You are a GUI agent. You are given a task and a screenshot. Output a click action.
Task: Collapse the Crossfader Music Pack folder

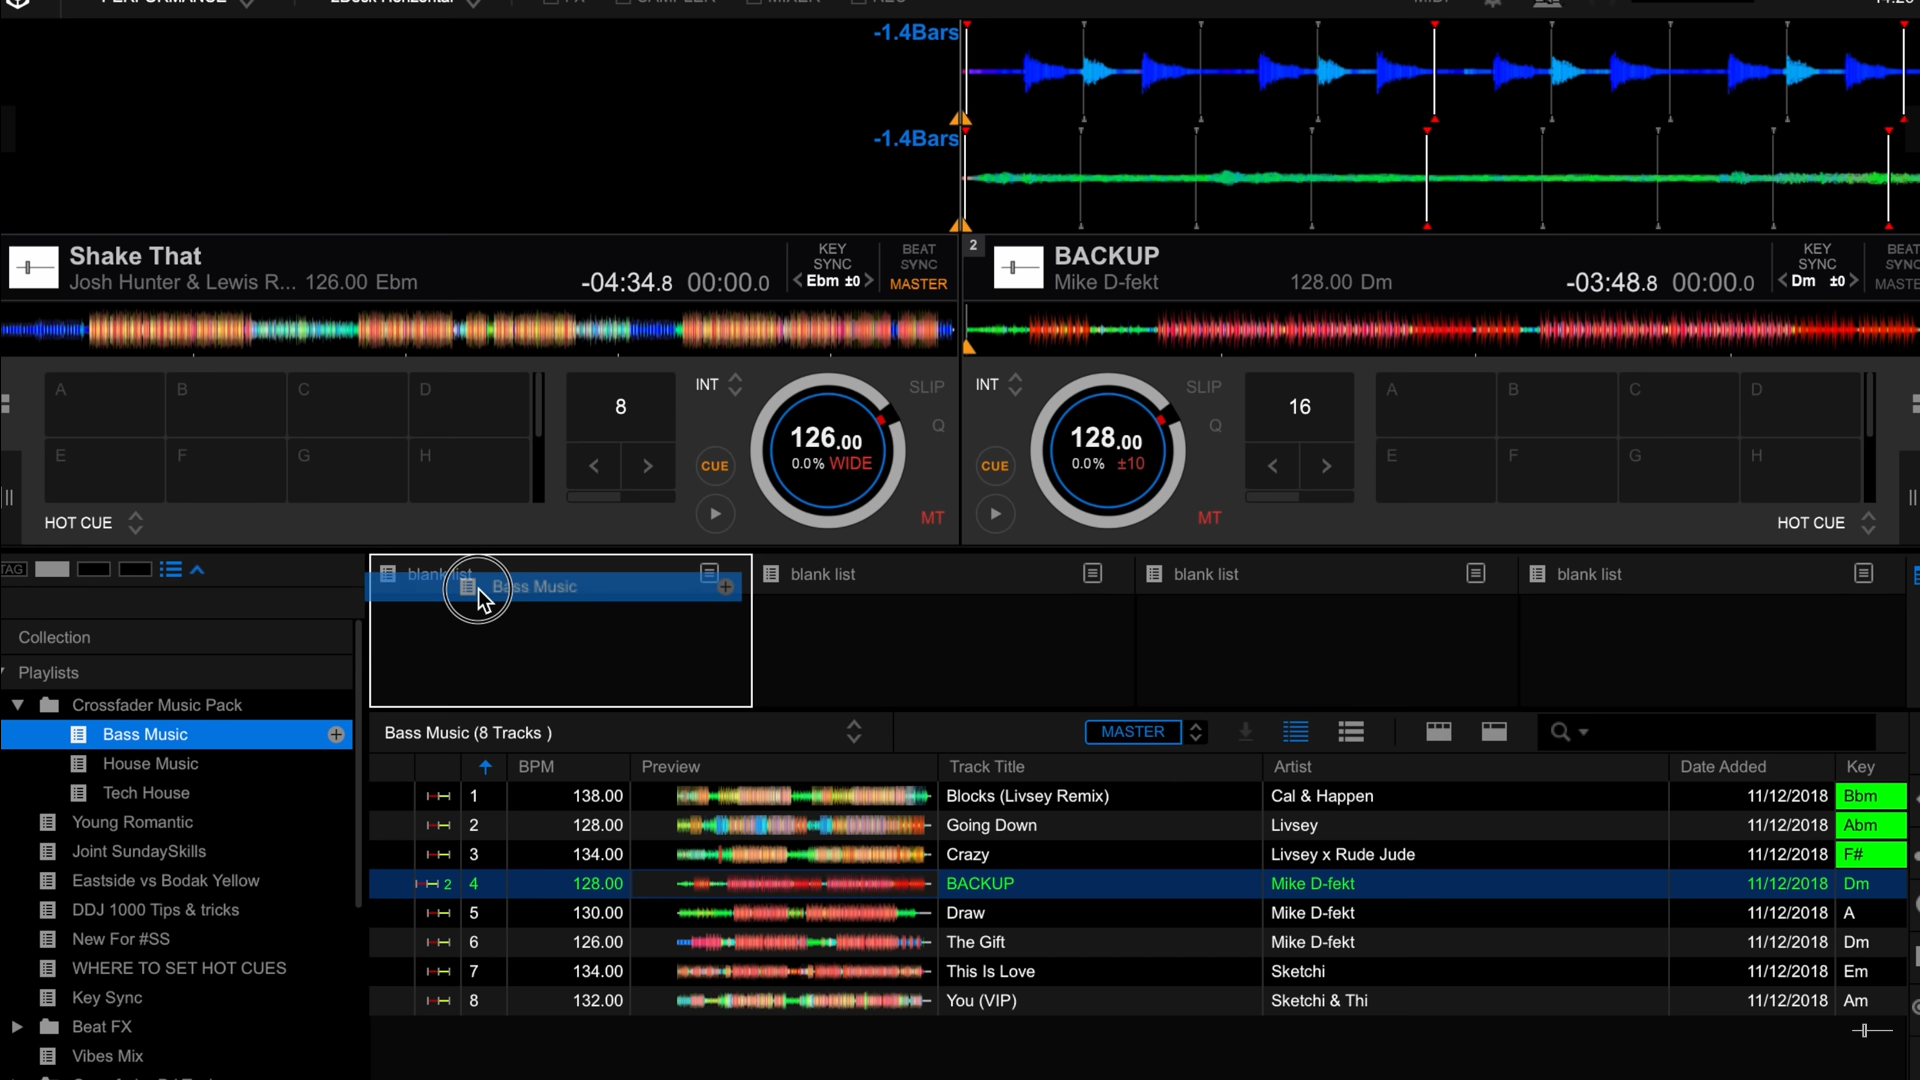pyautogui.click(x=16, y=704)
